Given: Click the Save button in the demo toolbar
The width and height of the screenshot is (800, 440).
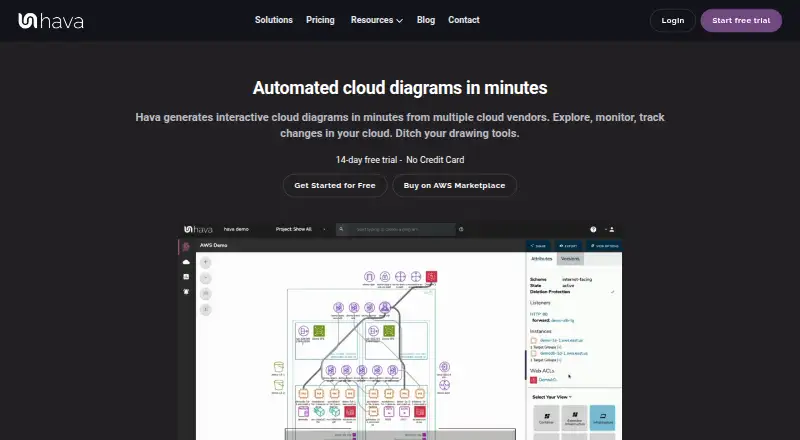Looking at the screenshot, I should (538, 246).
